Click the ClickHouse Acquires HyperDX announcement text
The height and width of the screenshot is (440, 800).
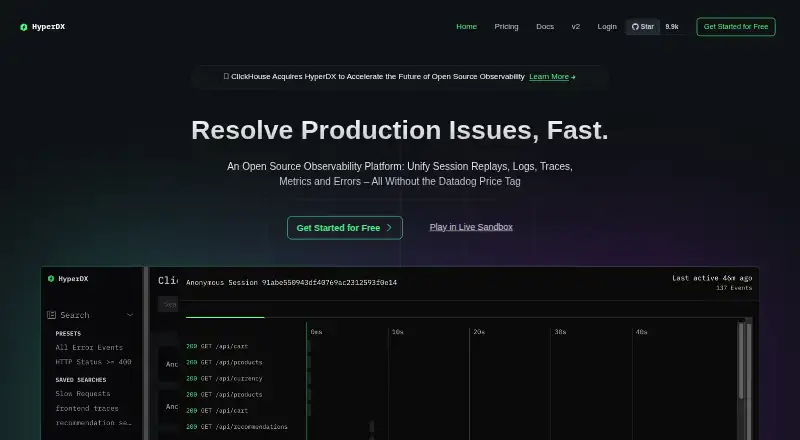coord(378,77)
